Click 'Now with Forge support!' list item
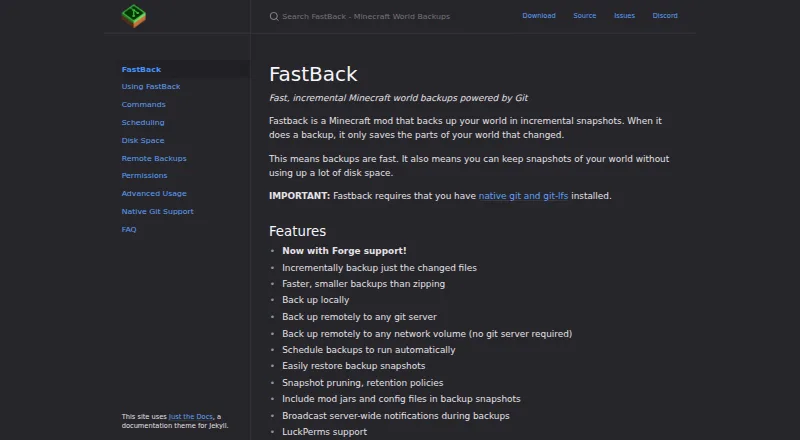The image size is (800, 440). pos(344,251)
